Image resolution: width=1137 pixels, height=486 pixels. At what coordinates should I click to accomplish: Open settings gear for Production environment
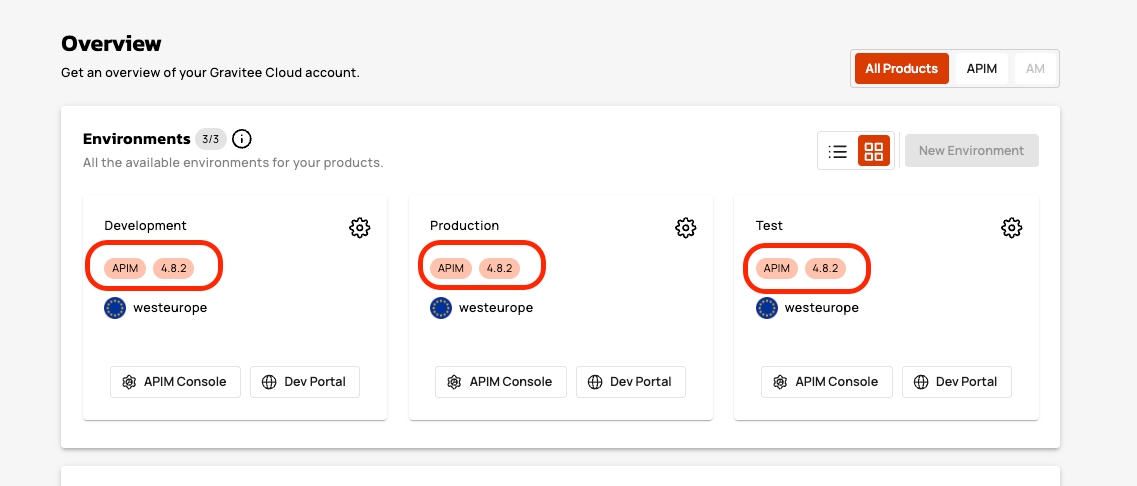(685, 228)
